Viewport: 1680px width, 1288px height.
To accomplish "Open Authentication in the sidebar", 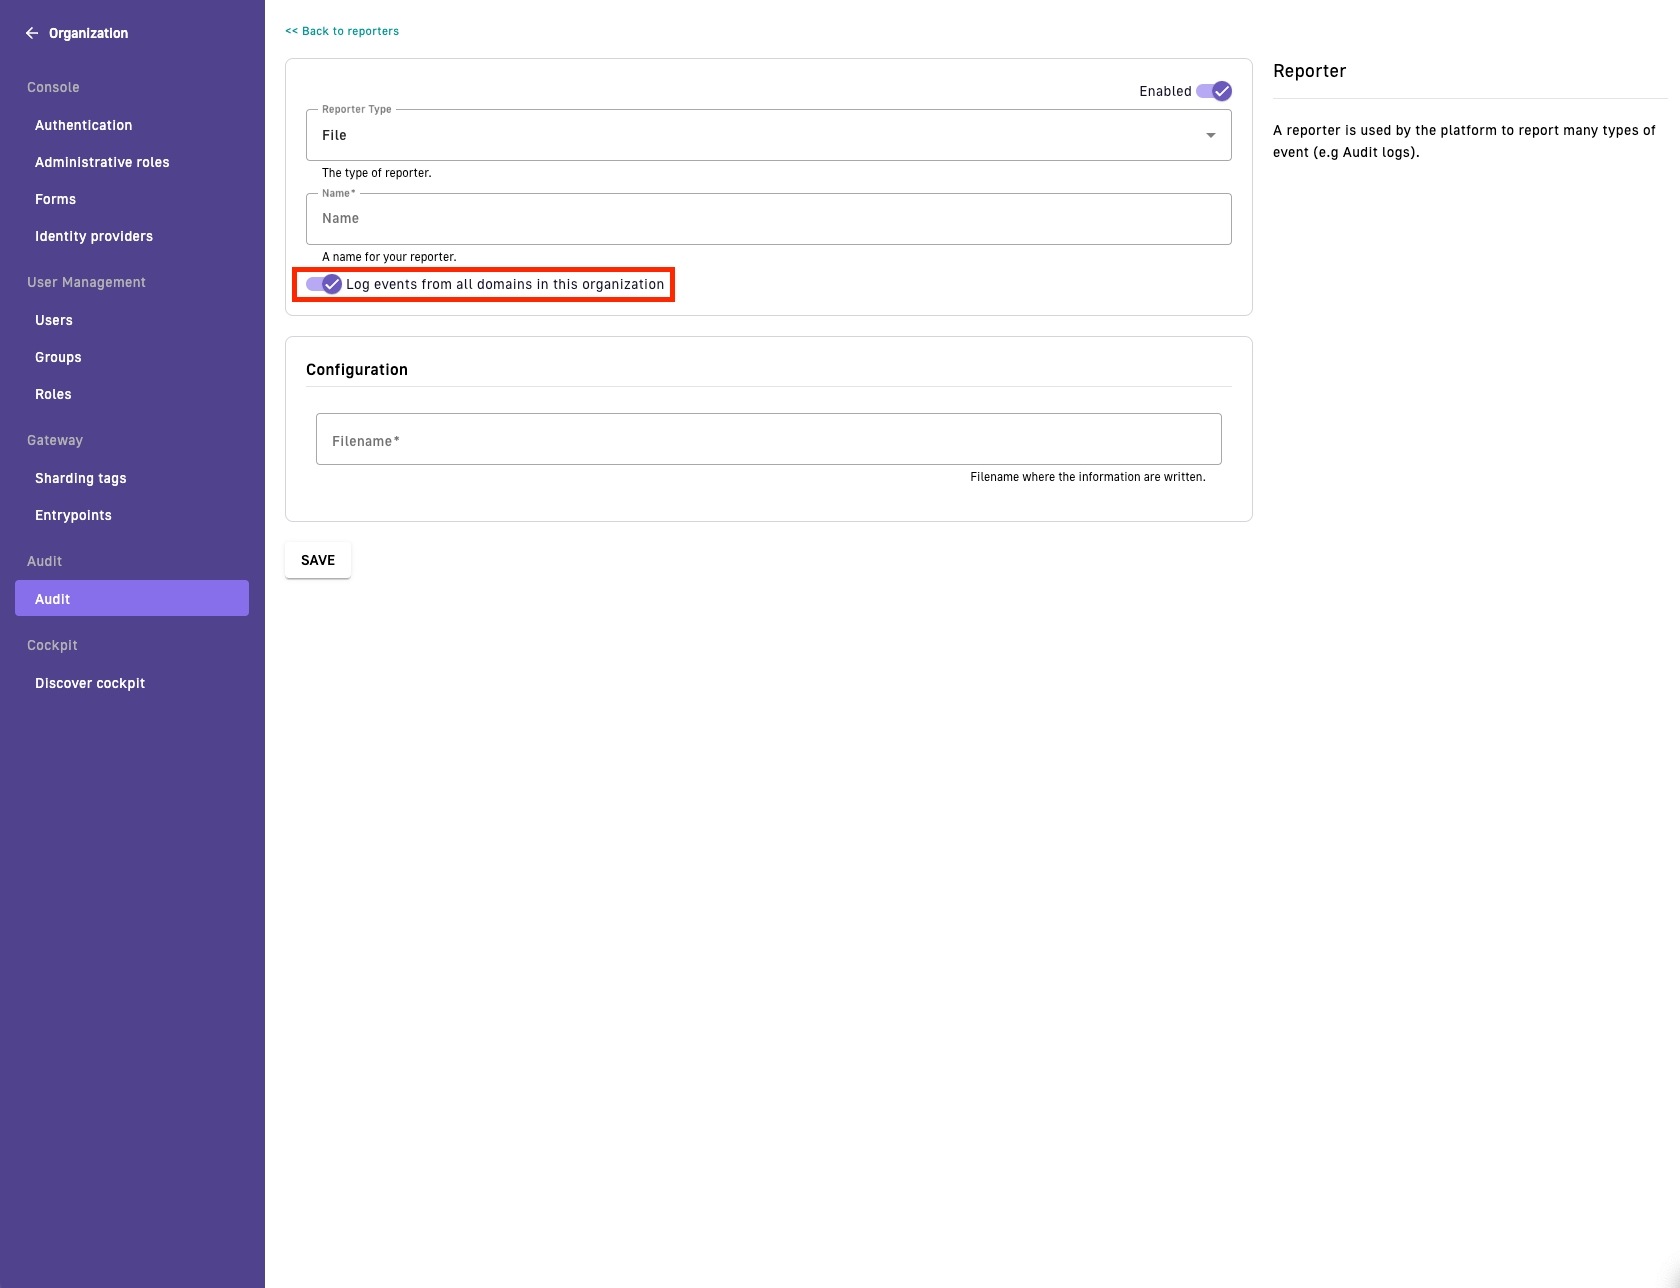I will (83, 125).
